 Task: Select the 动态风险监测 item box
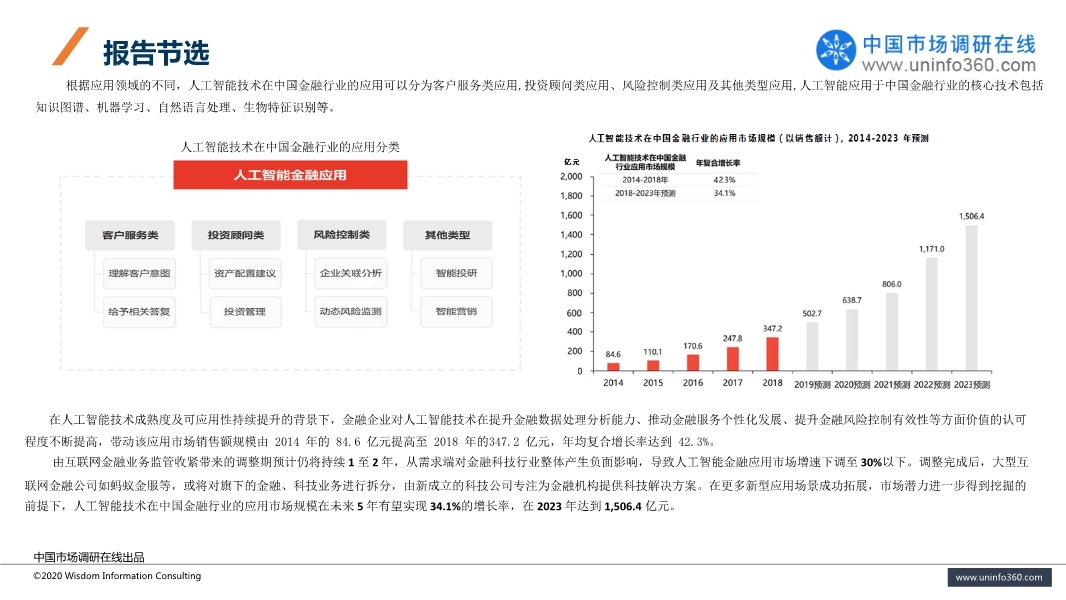pyautogui.click(x=350, y=312)
